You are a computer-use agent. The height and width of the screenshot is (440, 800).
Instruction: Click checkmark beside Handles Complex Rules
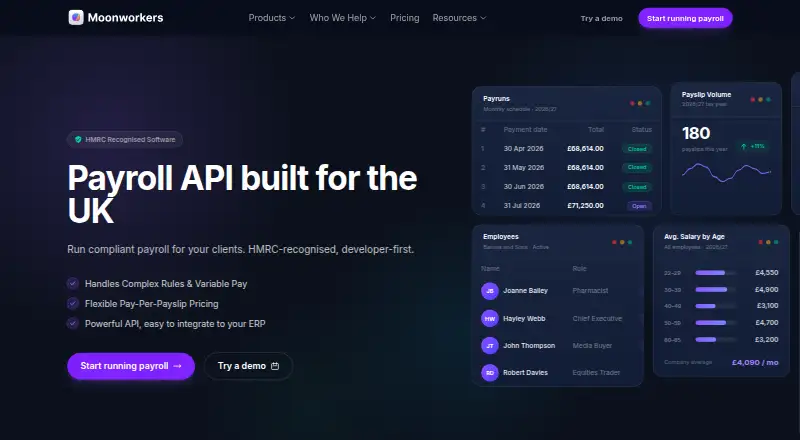tap(73, 283)
